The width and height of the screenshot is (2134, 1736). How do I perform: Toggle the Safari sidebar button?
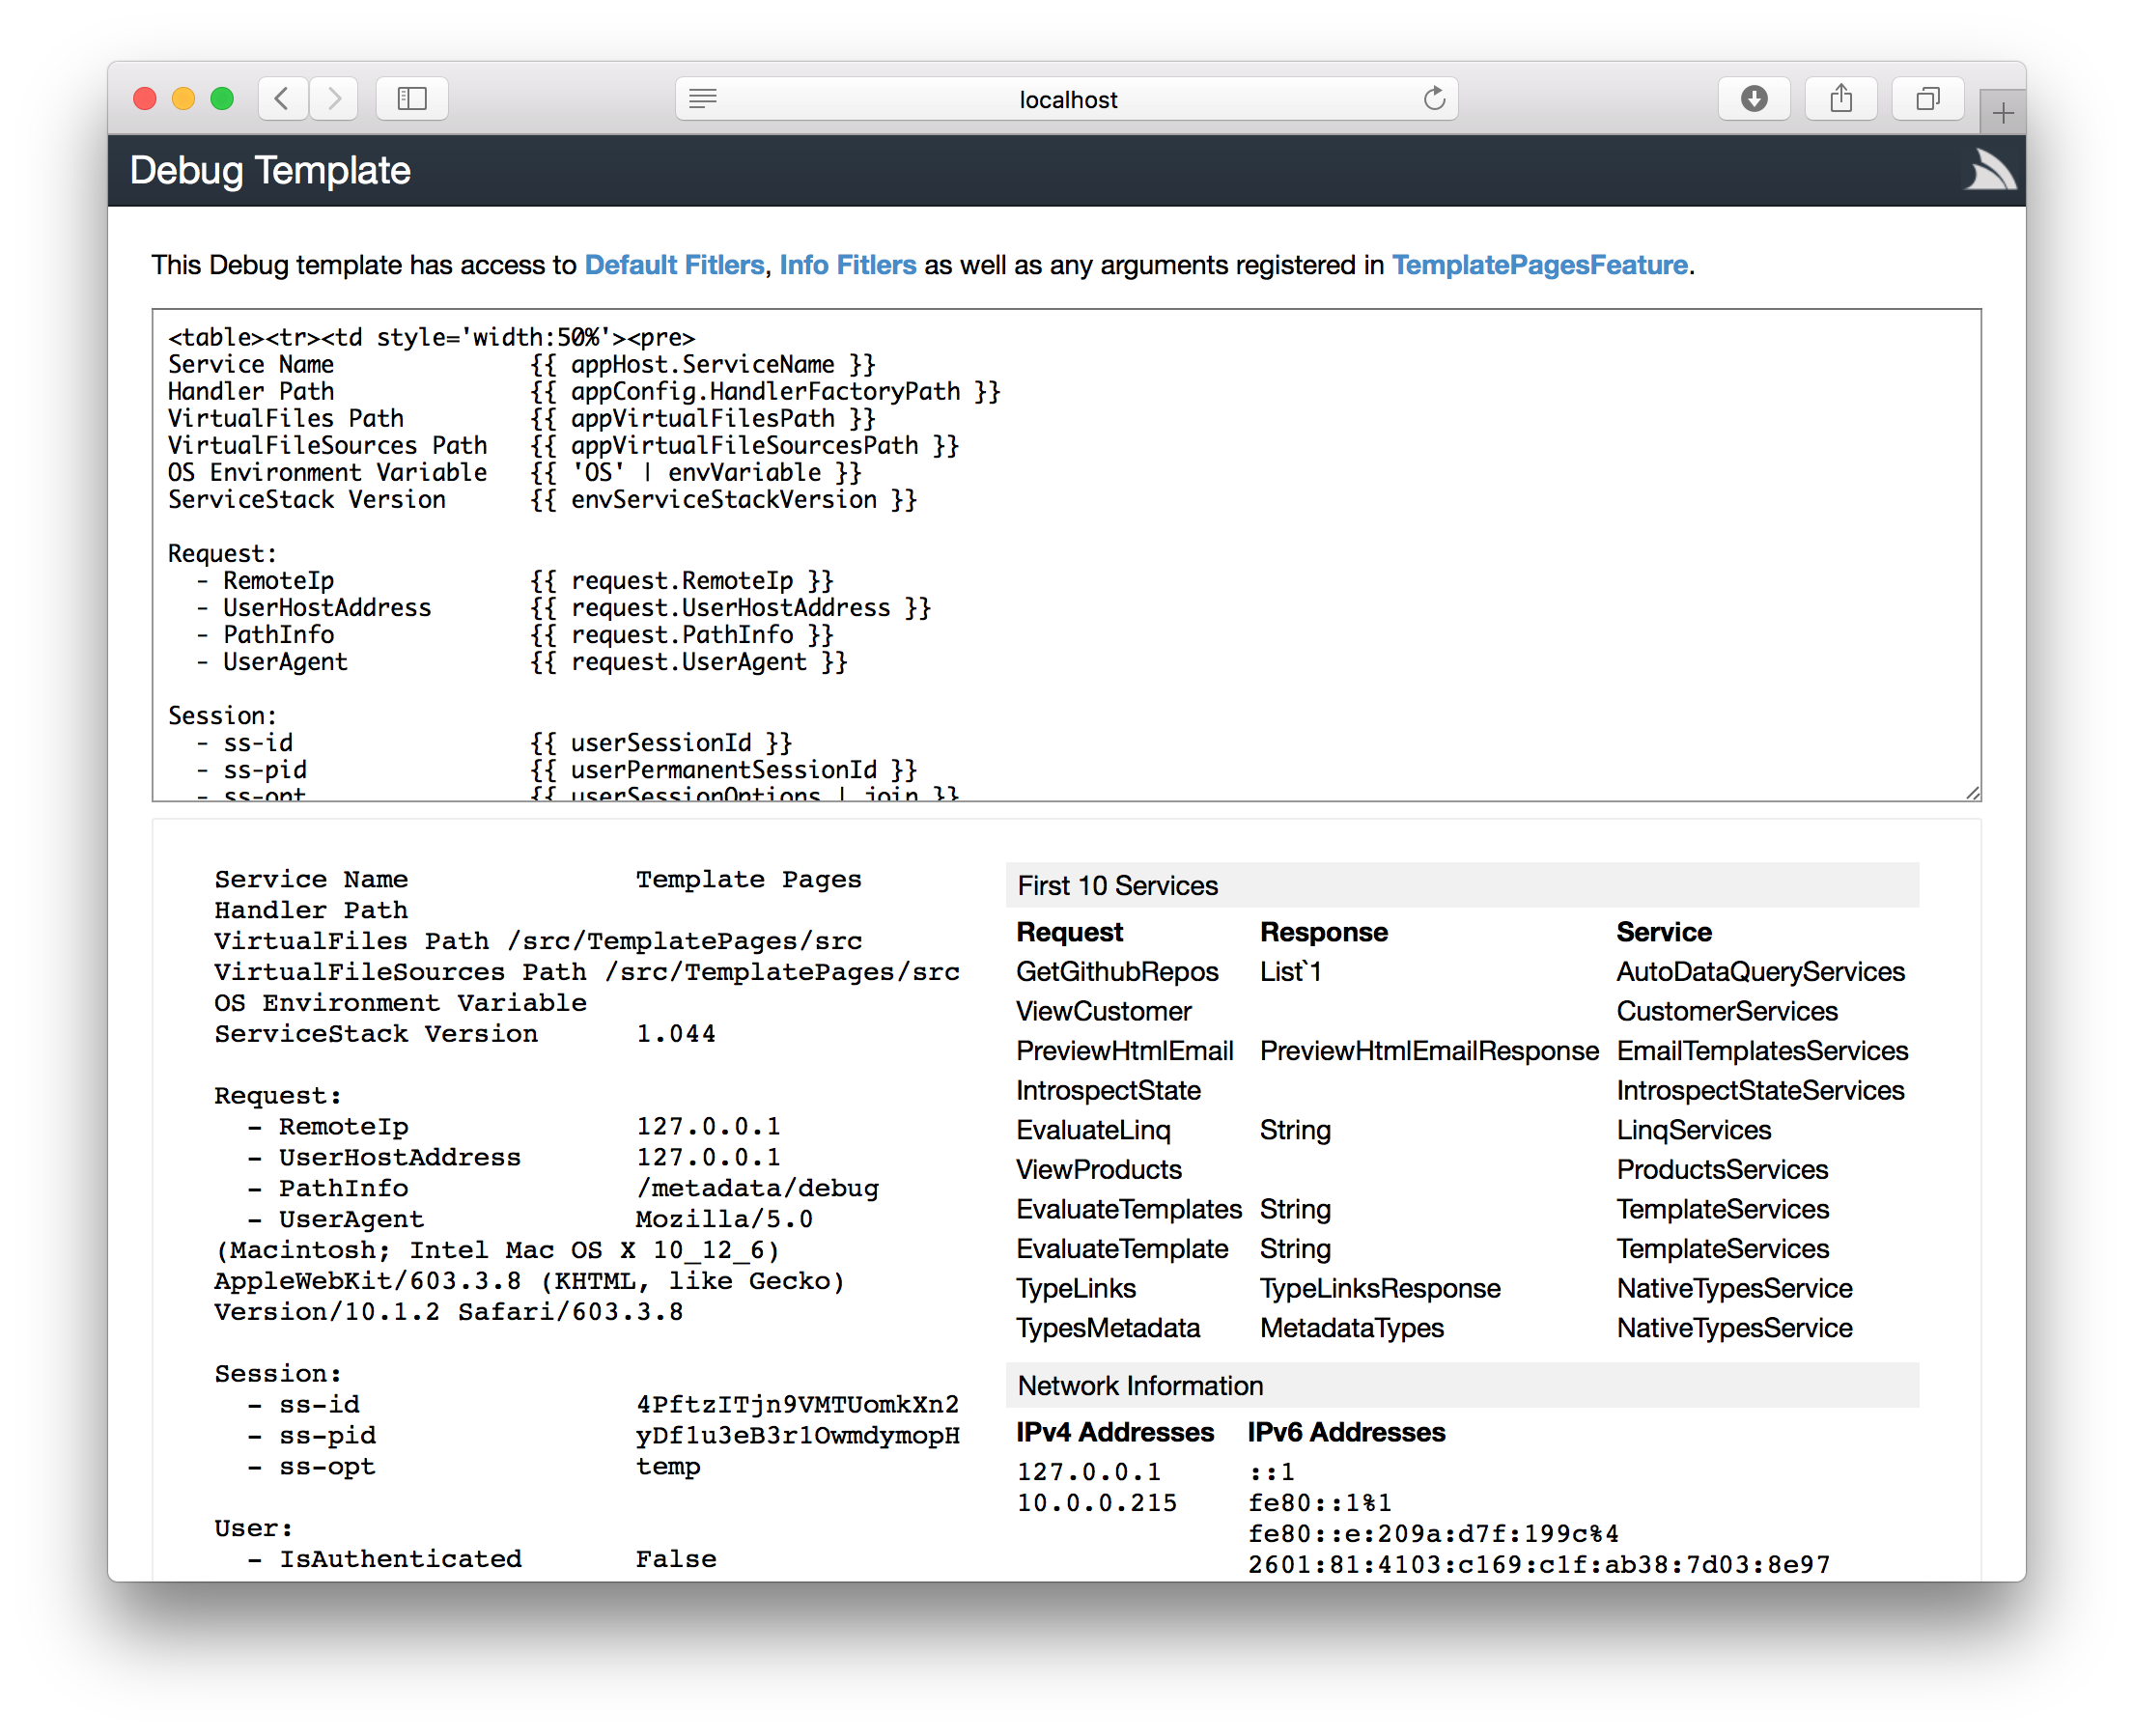click(412, 98)
